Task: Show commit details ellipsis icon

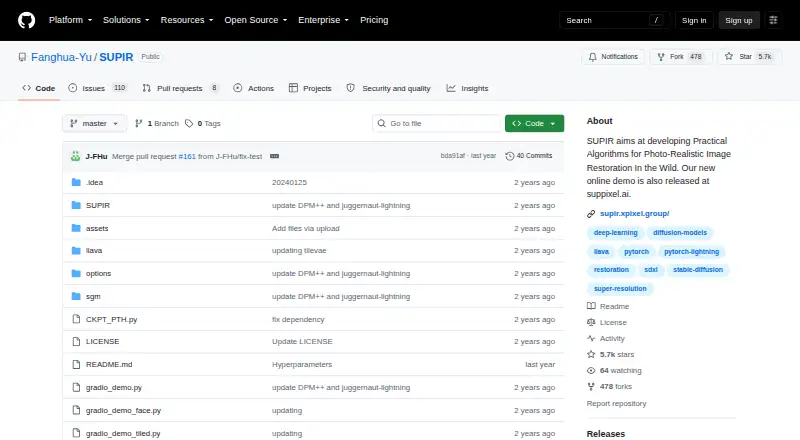Action: 274,156
